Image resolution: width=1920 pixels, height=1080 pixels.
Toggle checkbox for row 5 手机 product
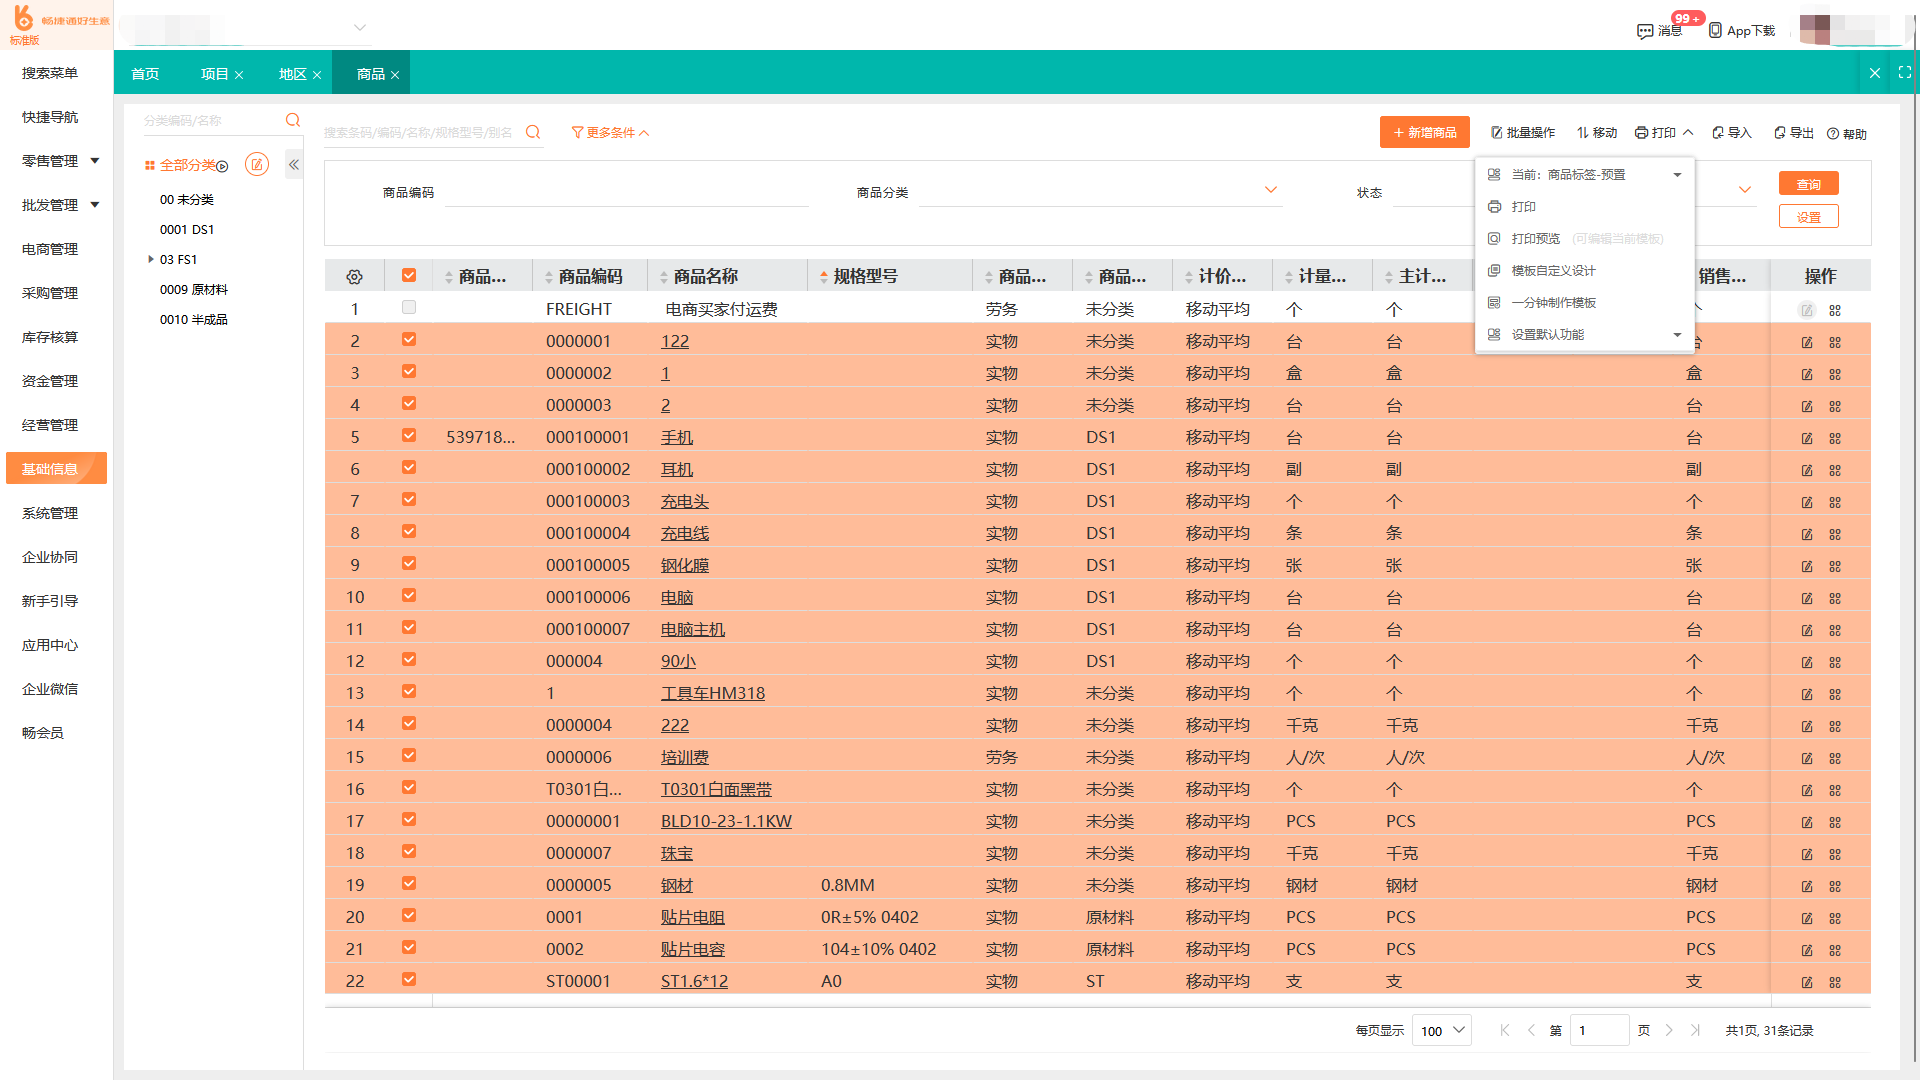point(410,436)
